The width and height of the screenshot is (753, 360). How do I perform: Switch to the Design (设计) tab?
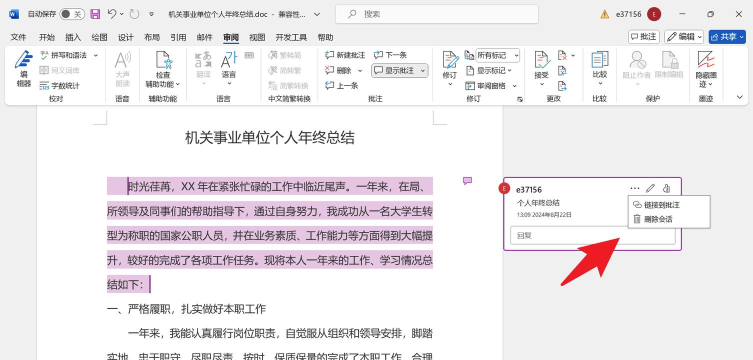[x=126, y=37]
